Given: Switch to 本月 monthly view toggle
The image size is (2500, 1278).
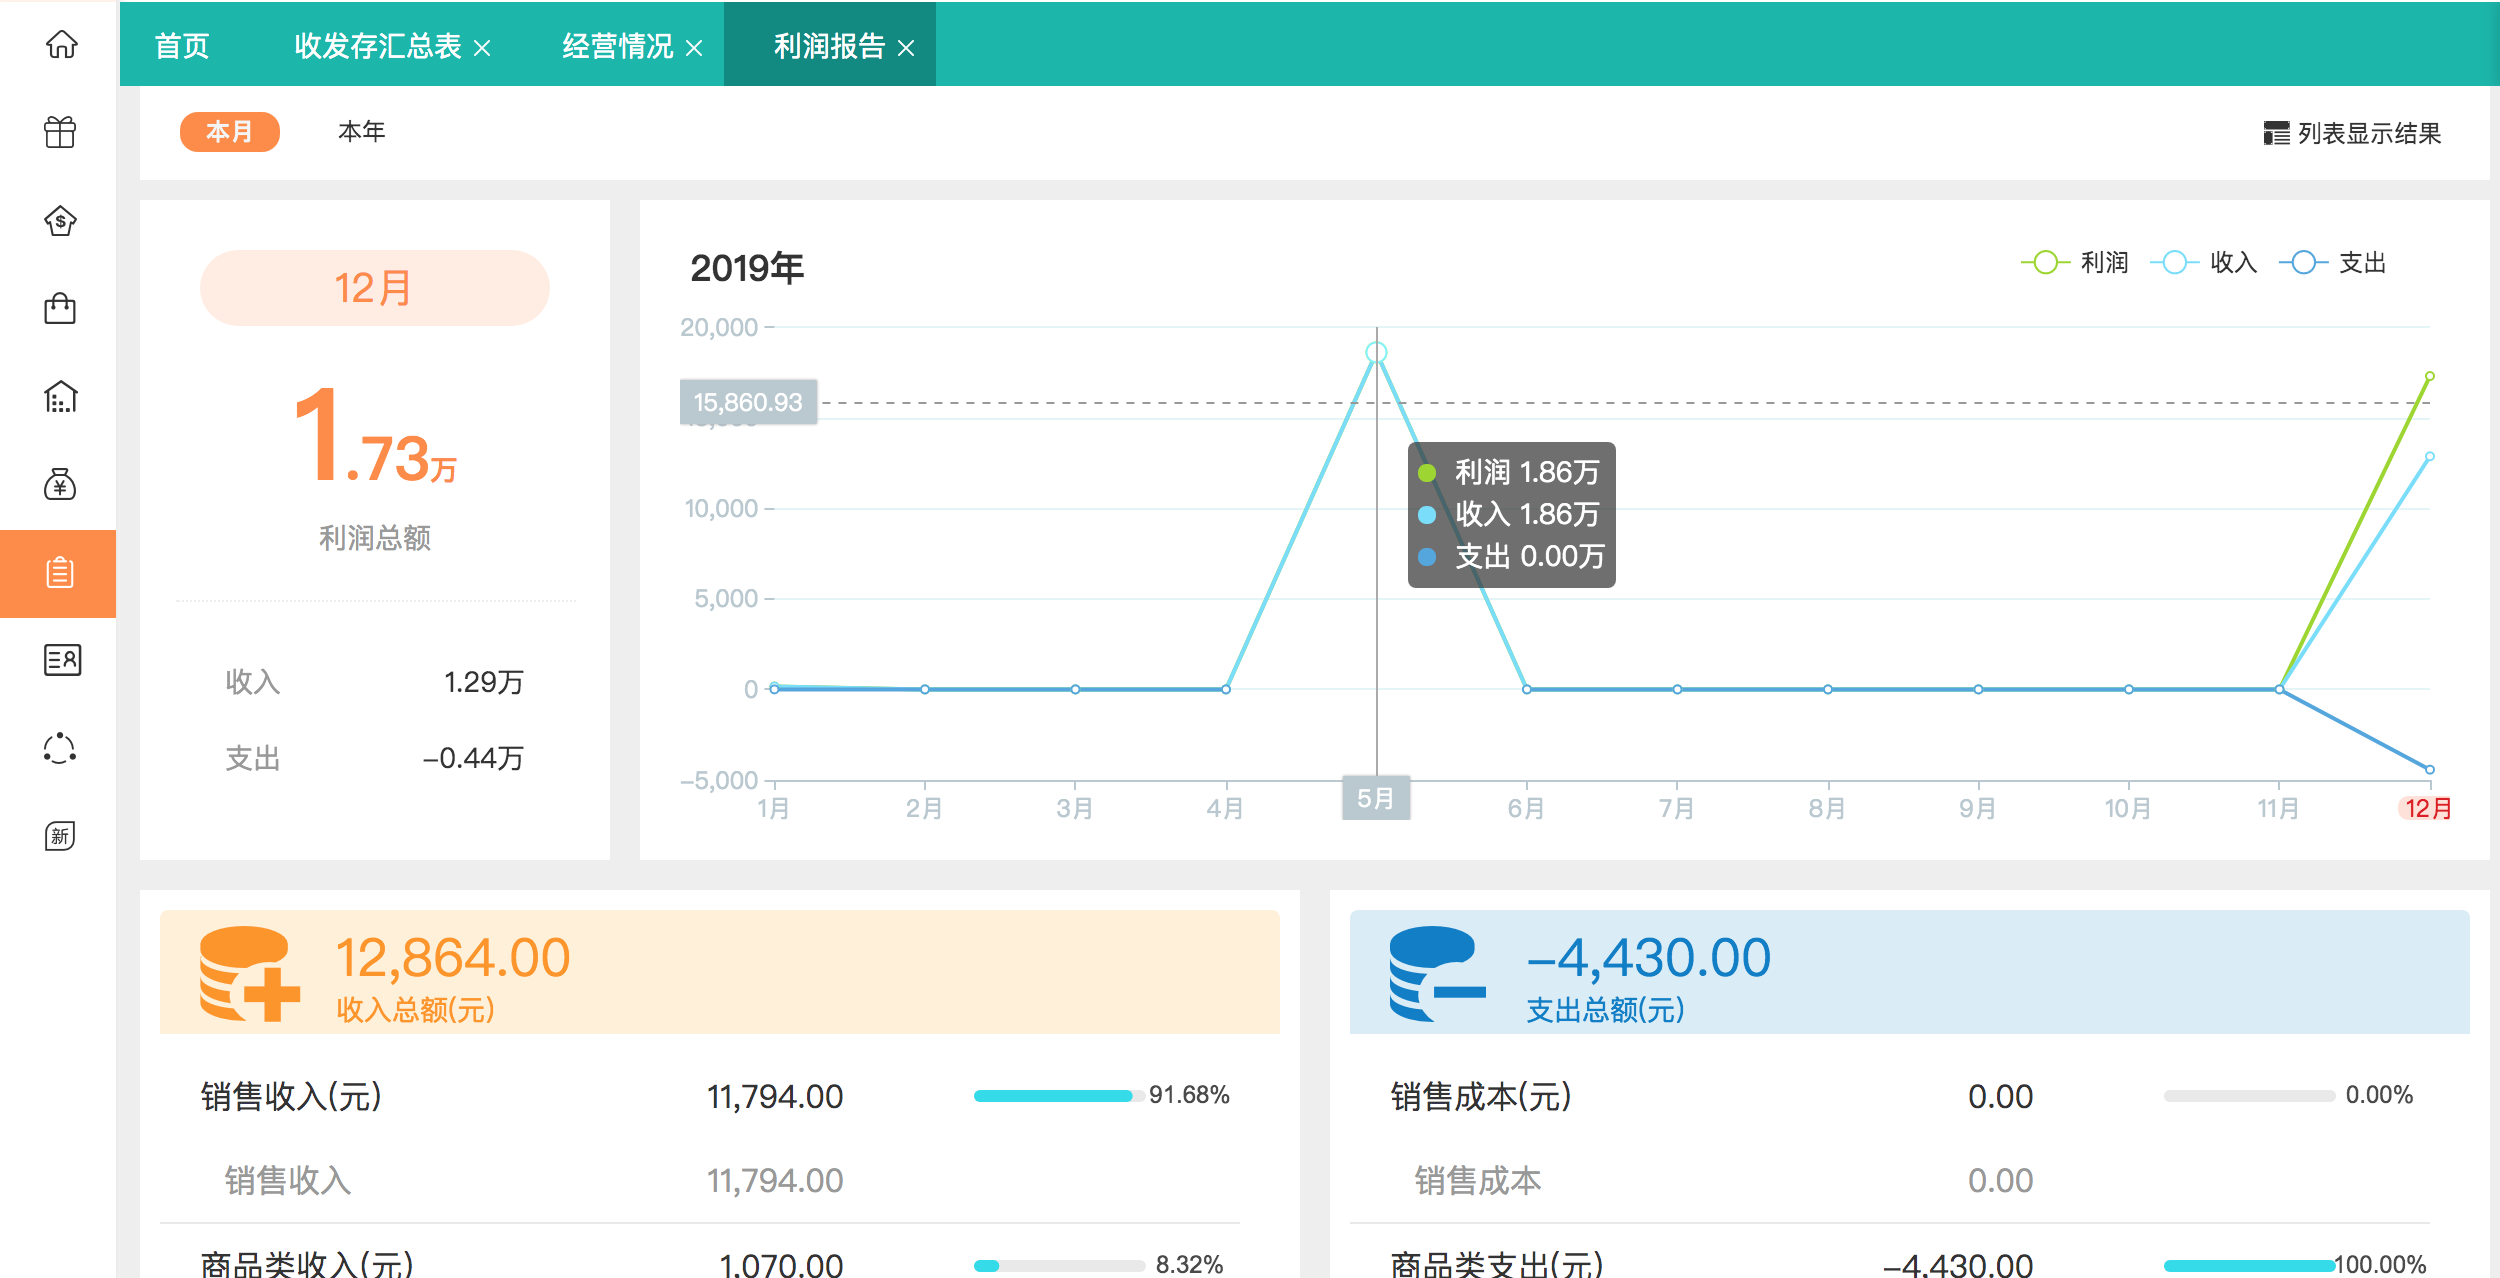Looking at the screenshot, I should 228,130.
